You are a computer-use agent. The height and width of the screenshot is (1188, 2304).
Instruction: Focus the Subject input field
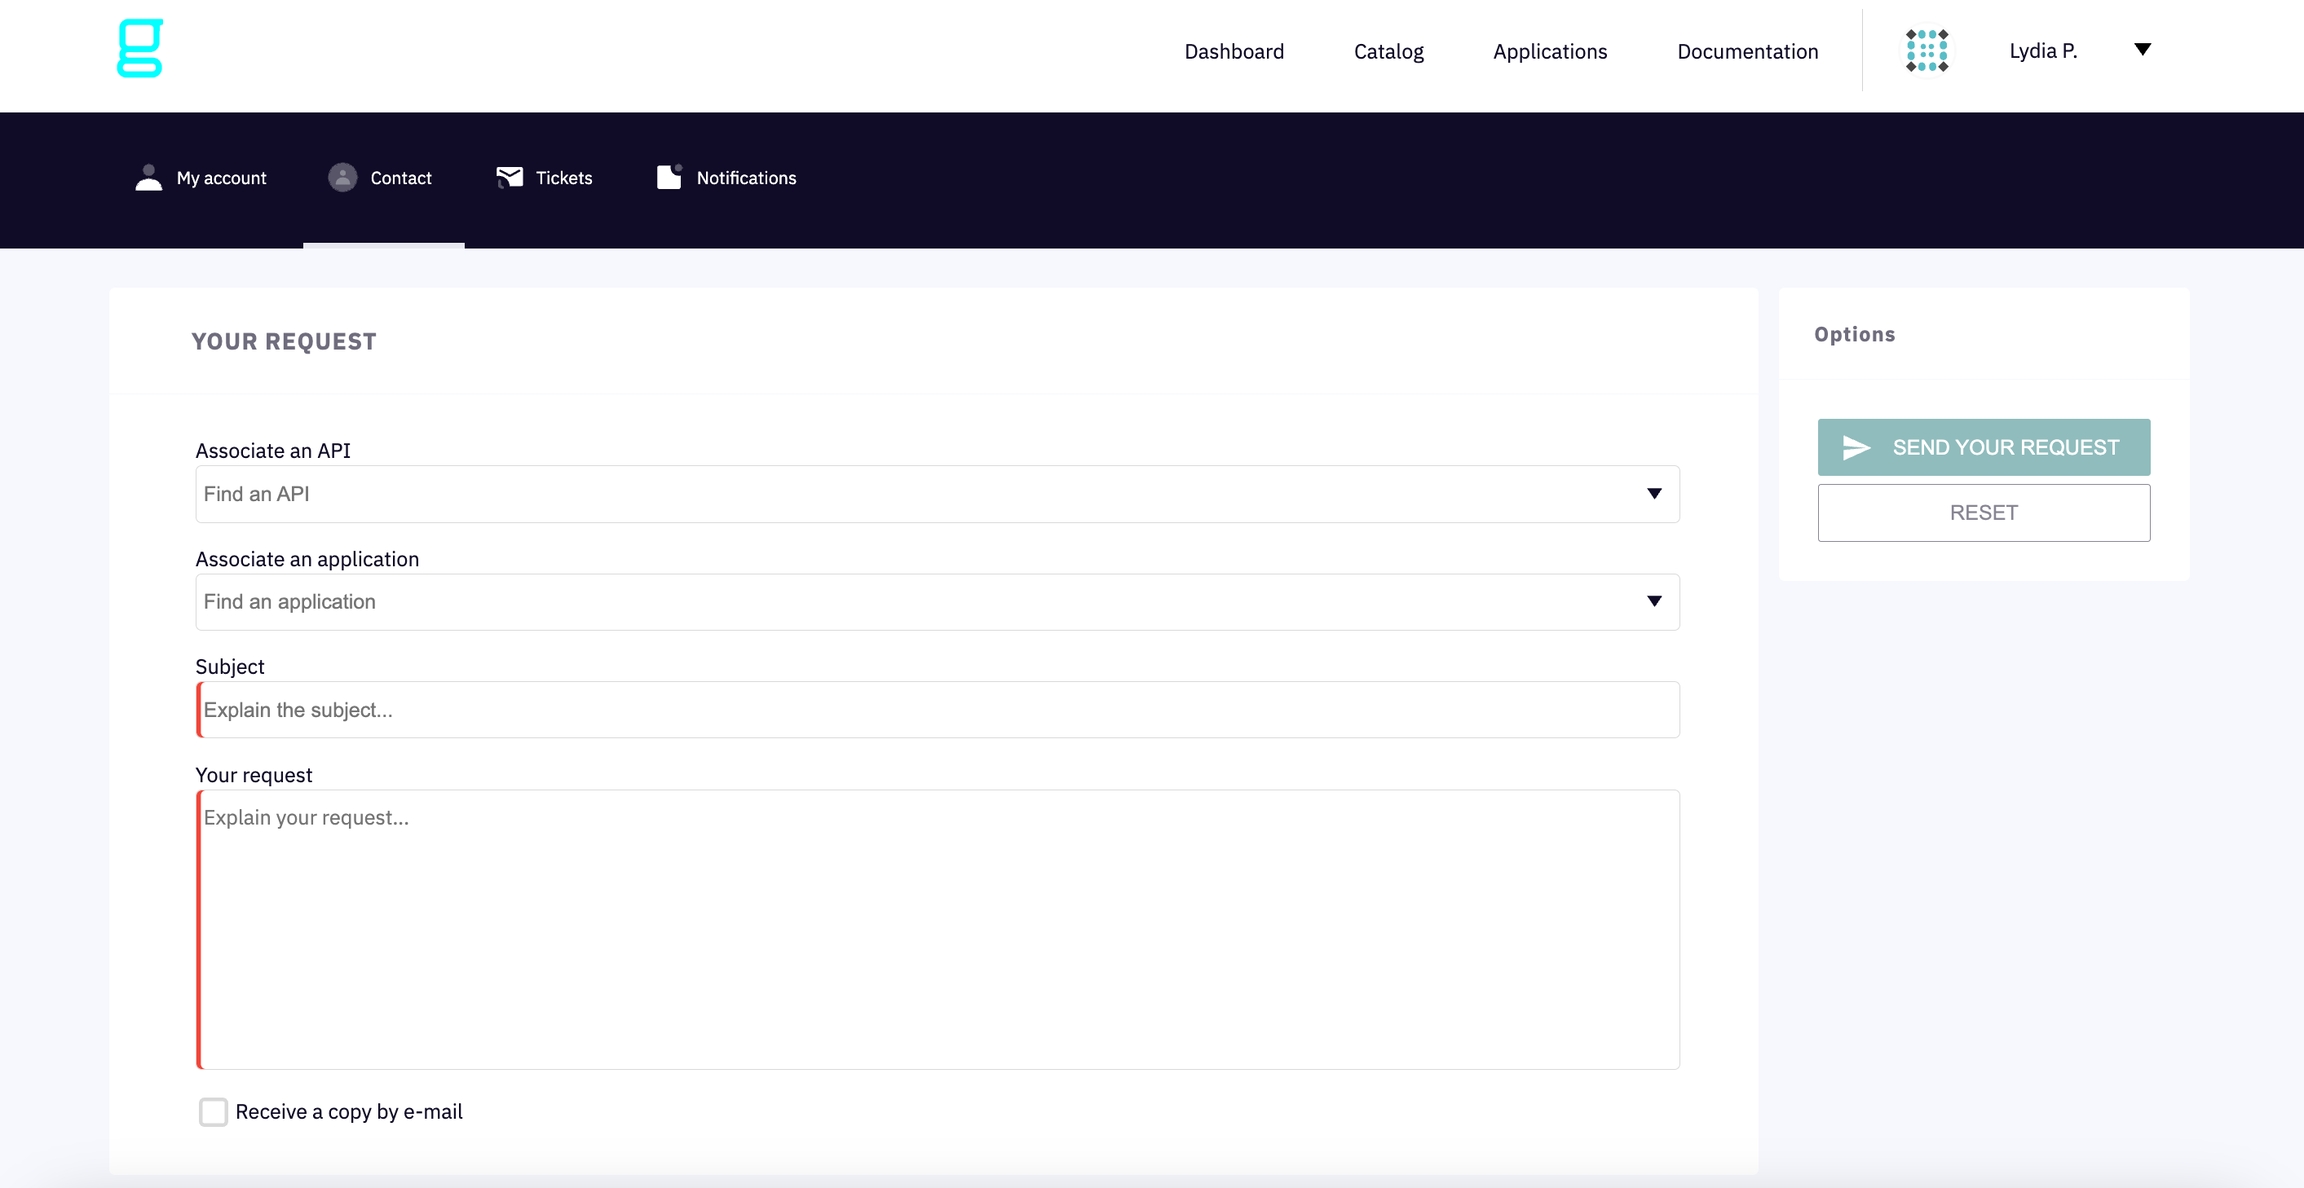tap(938, 710)
